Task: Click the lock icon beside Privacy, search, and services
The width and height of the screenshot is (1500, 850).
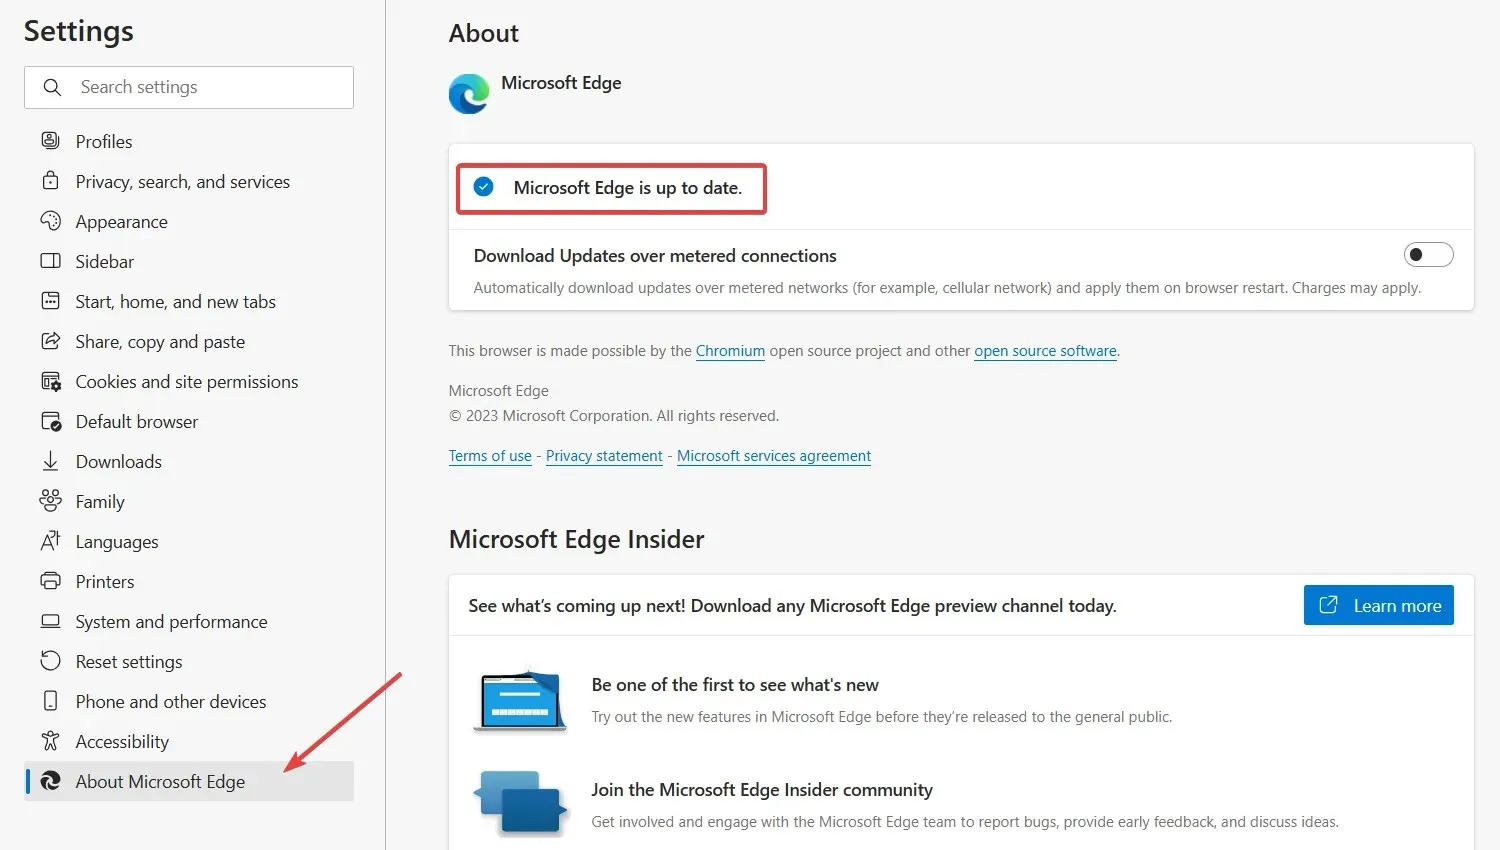Action: coord(50,181)
